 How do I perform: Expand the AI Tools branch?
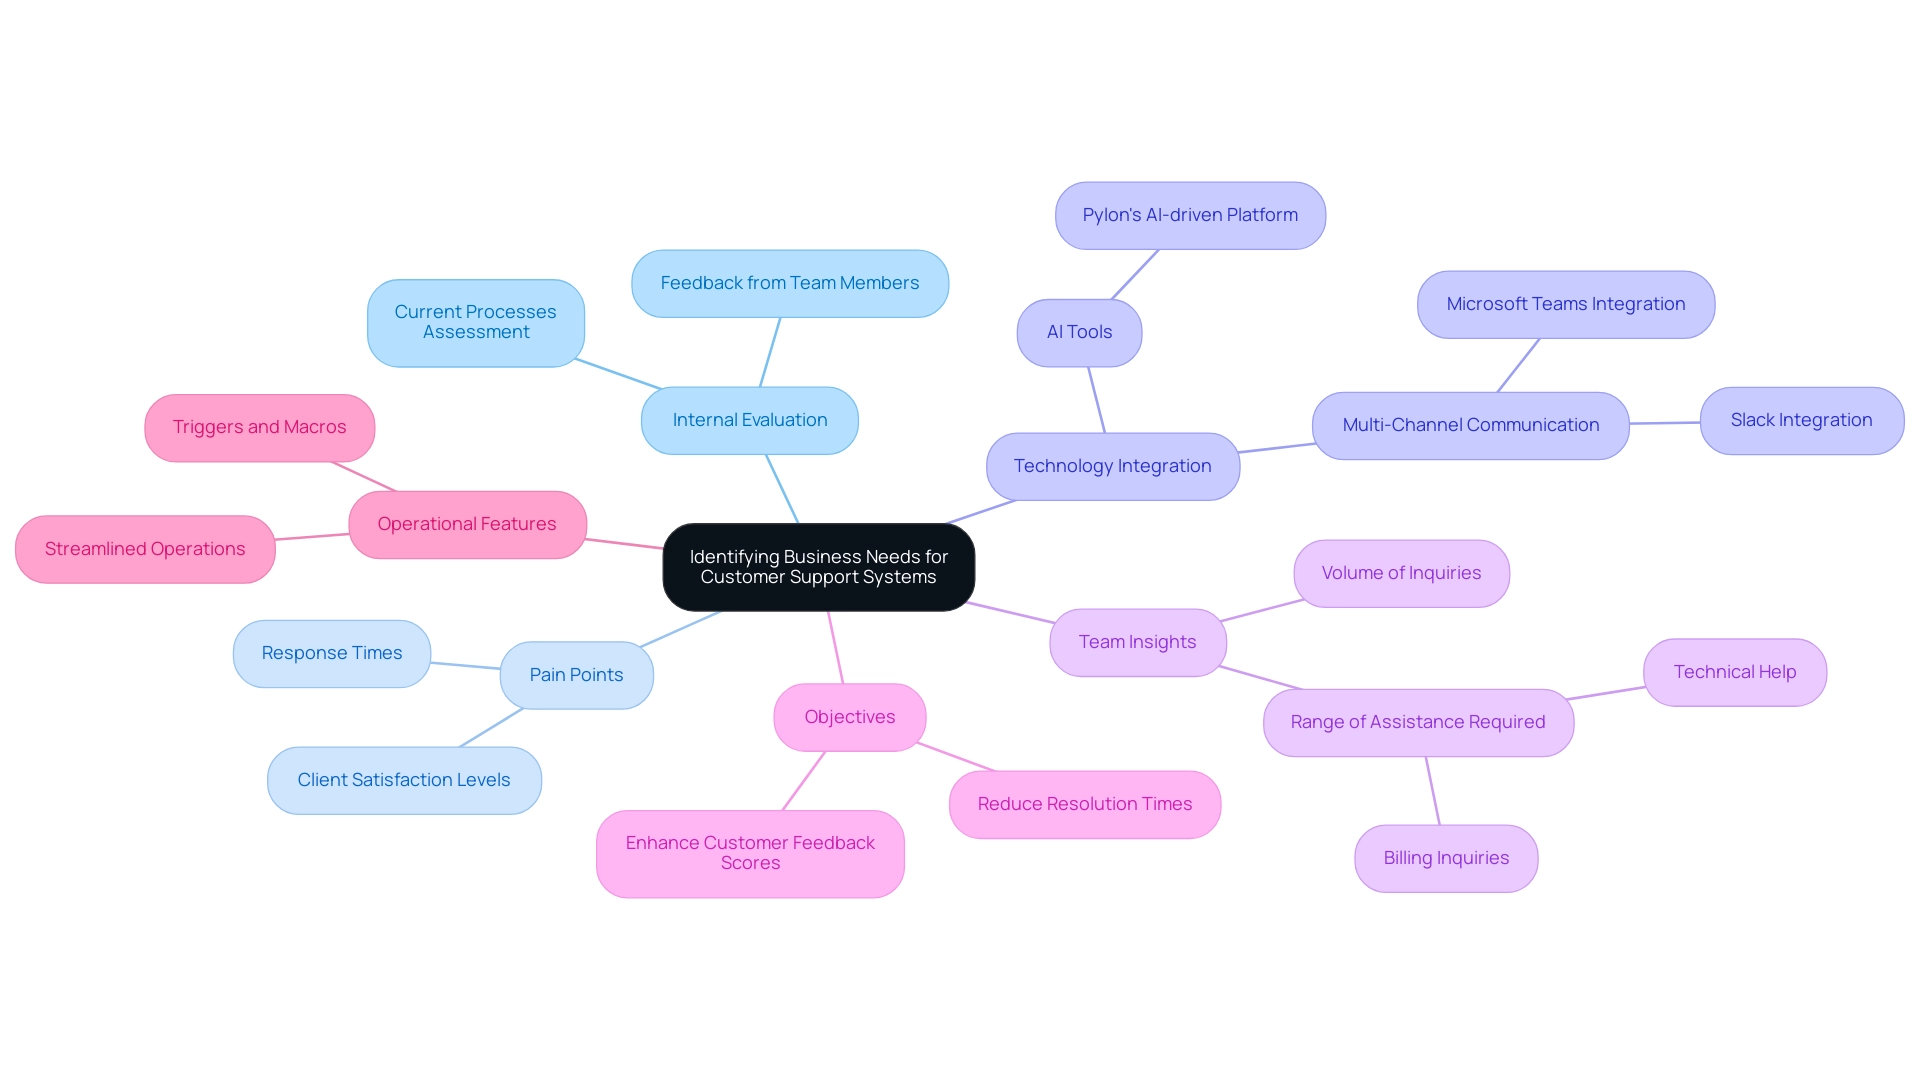1077,331
